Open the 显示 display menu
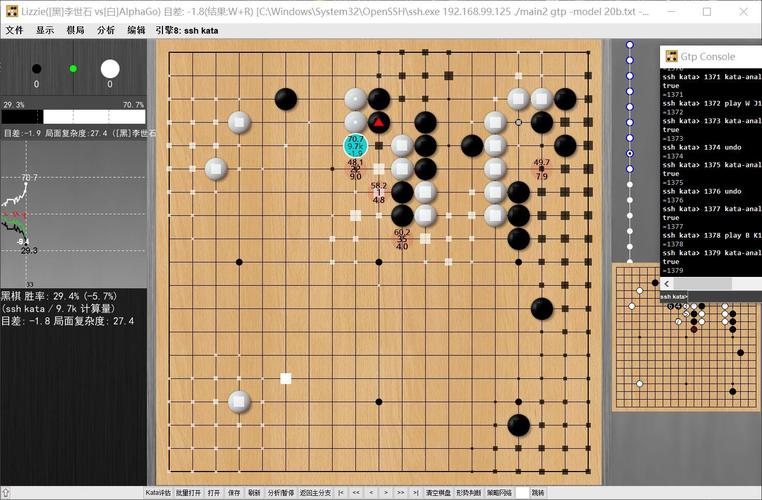This screenshot has width=762, height=500. [45, 31]
